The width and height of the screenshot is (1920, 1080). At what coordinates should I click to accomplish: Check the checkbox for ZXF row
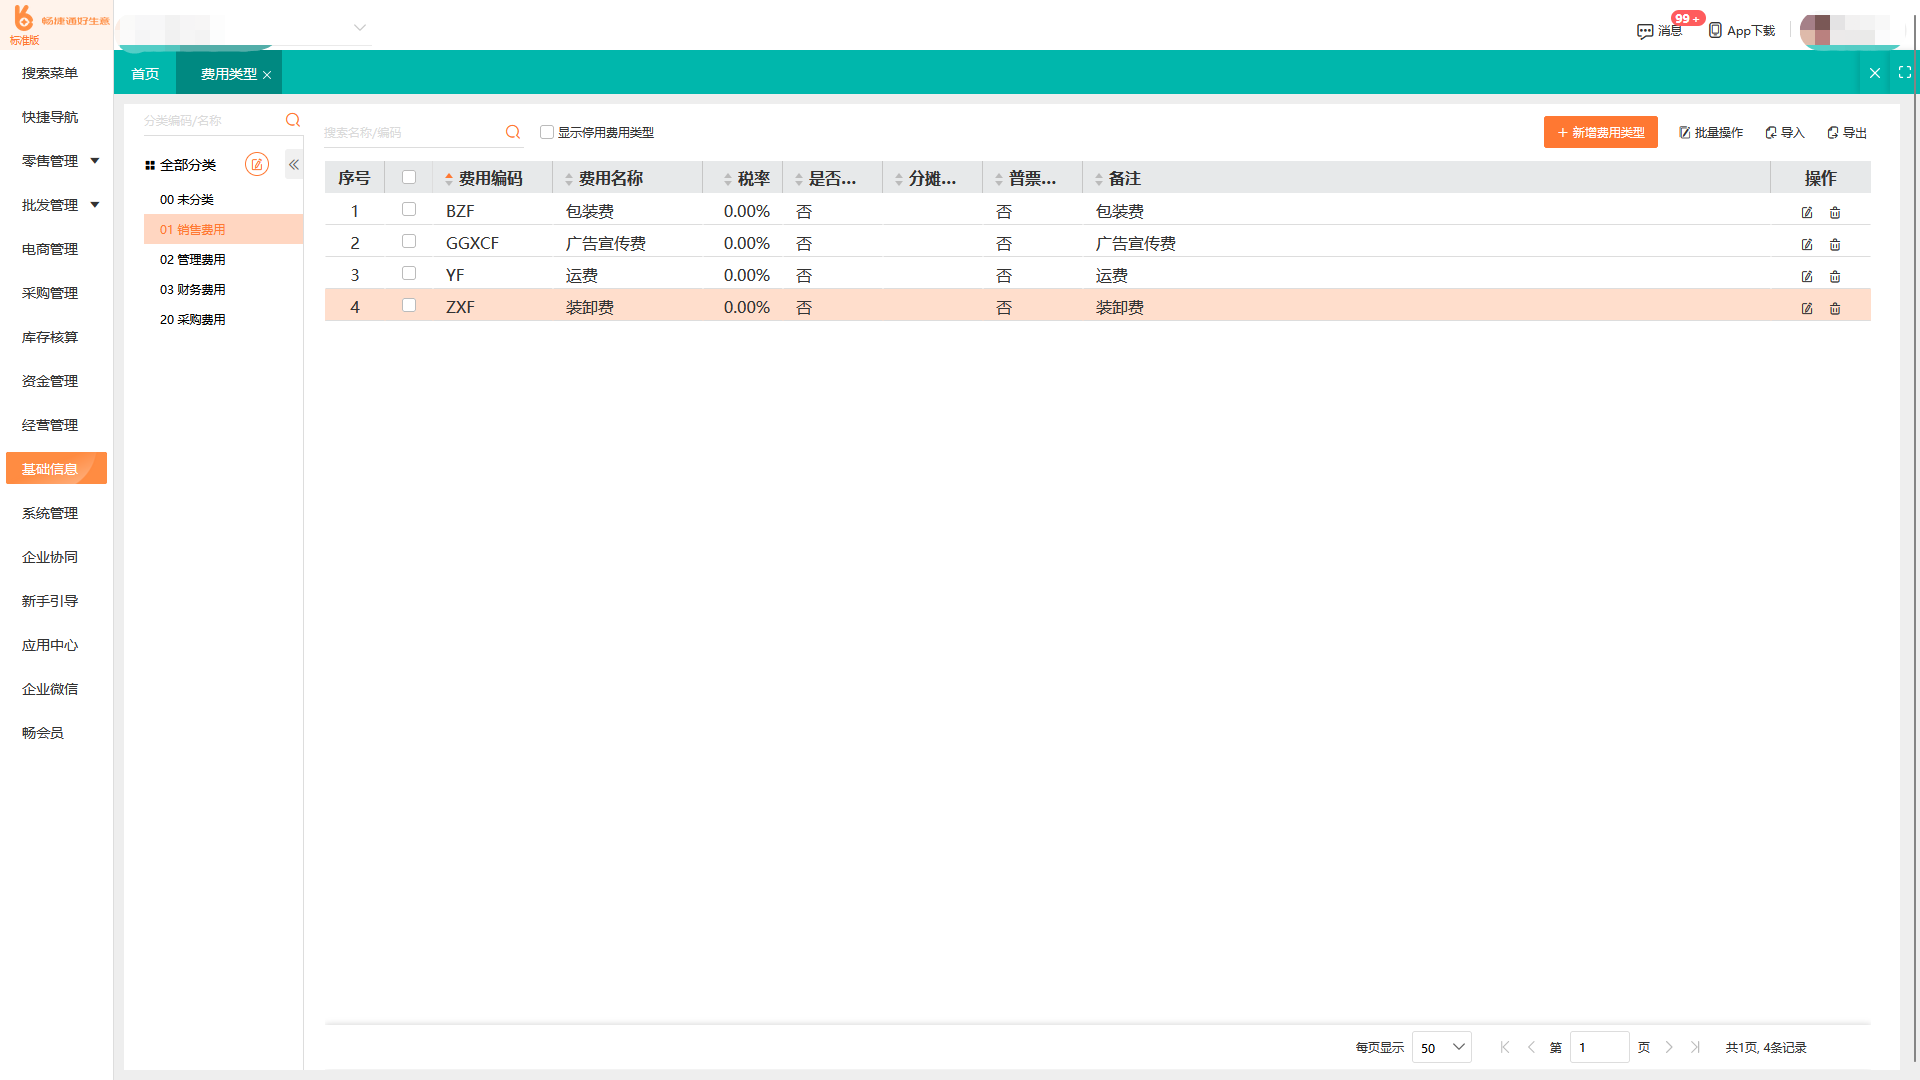click(x=409, y=306)
